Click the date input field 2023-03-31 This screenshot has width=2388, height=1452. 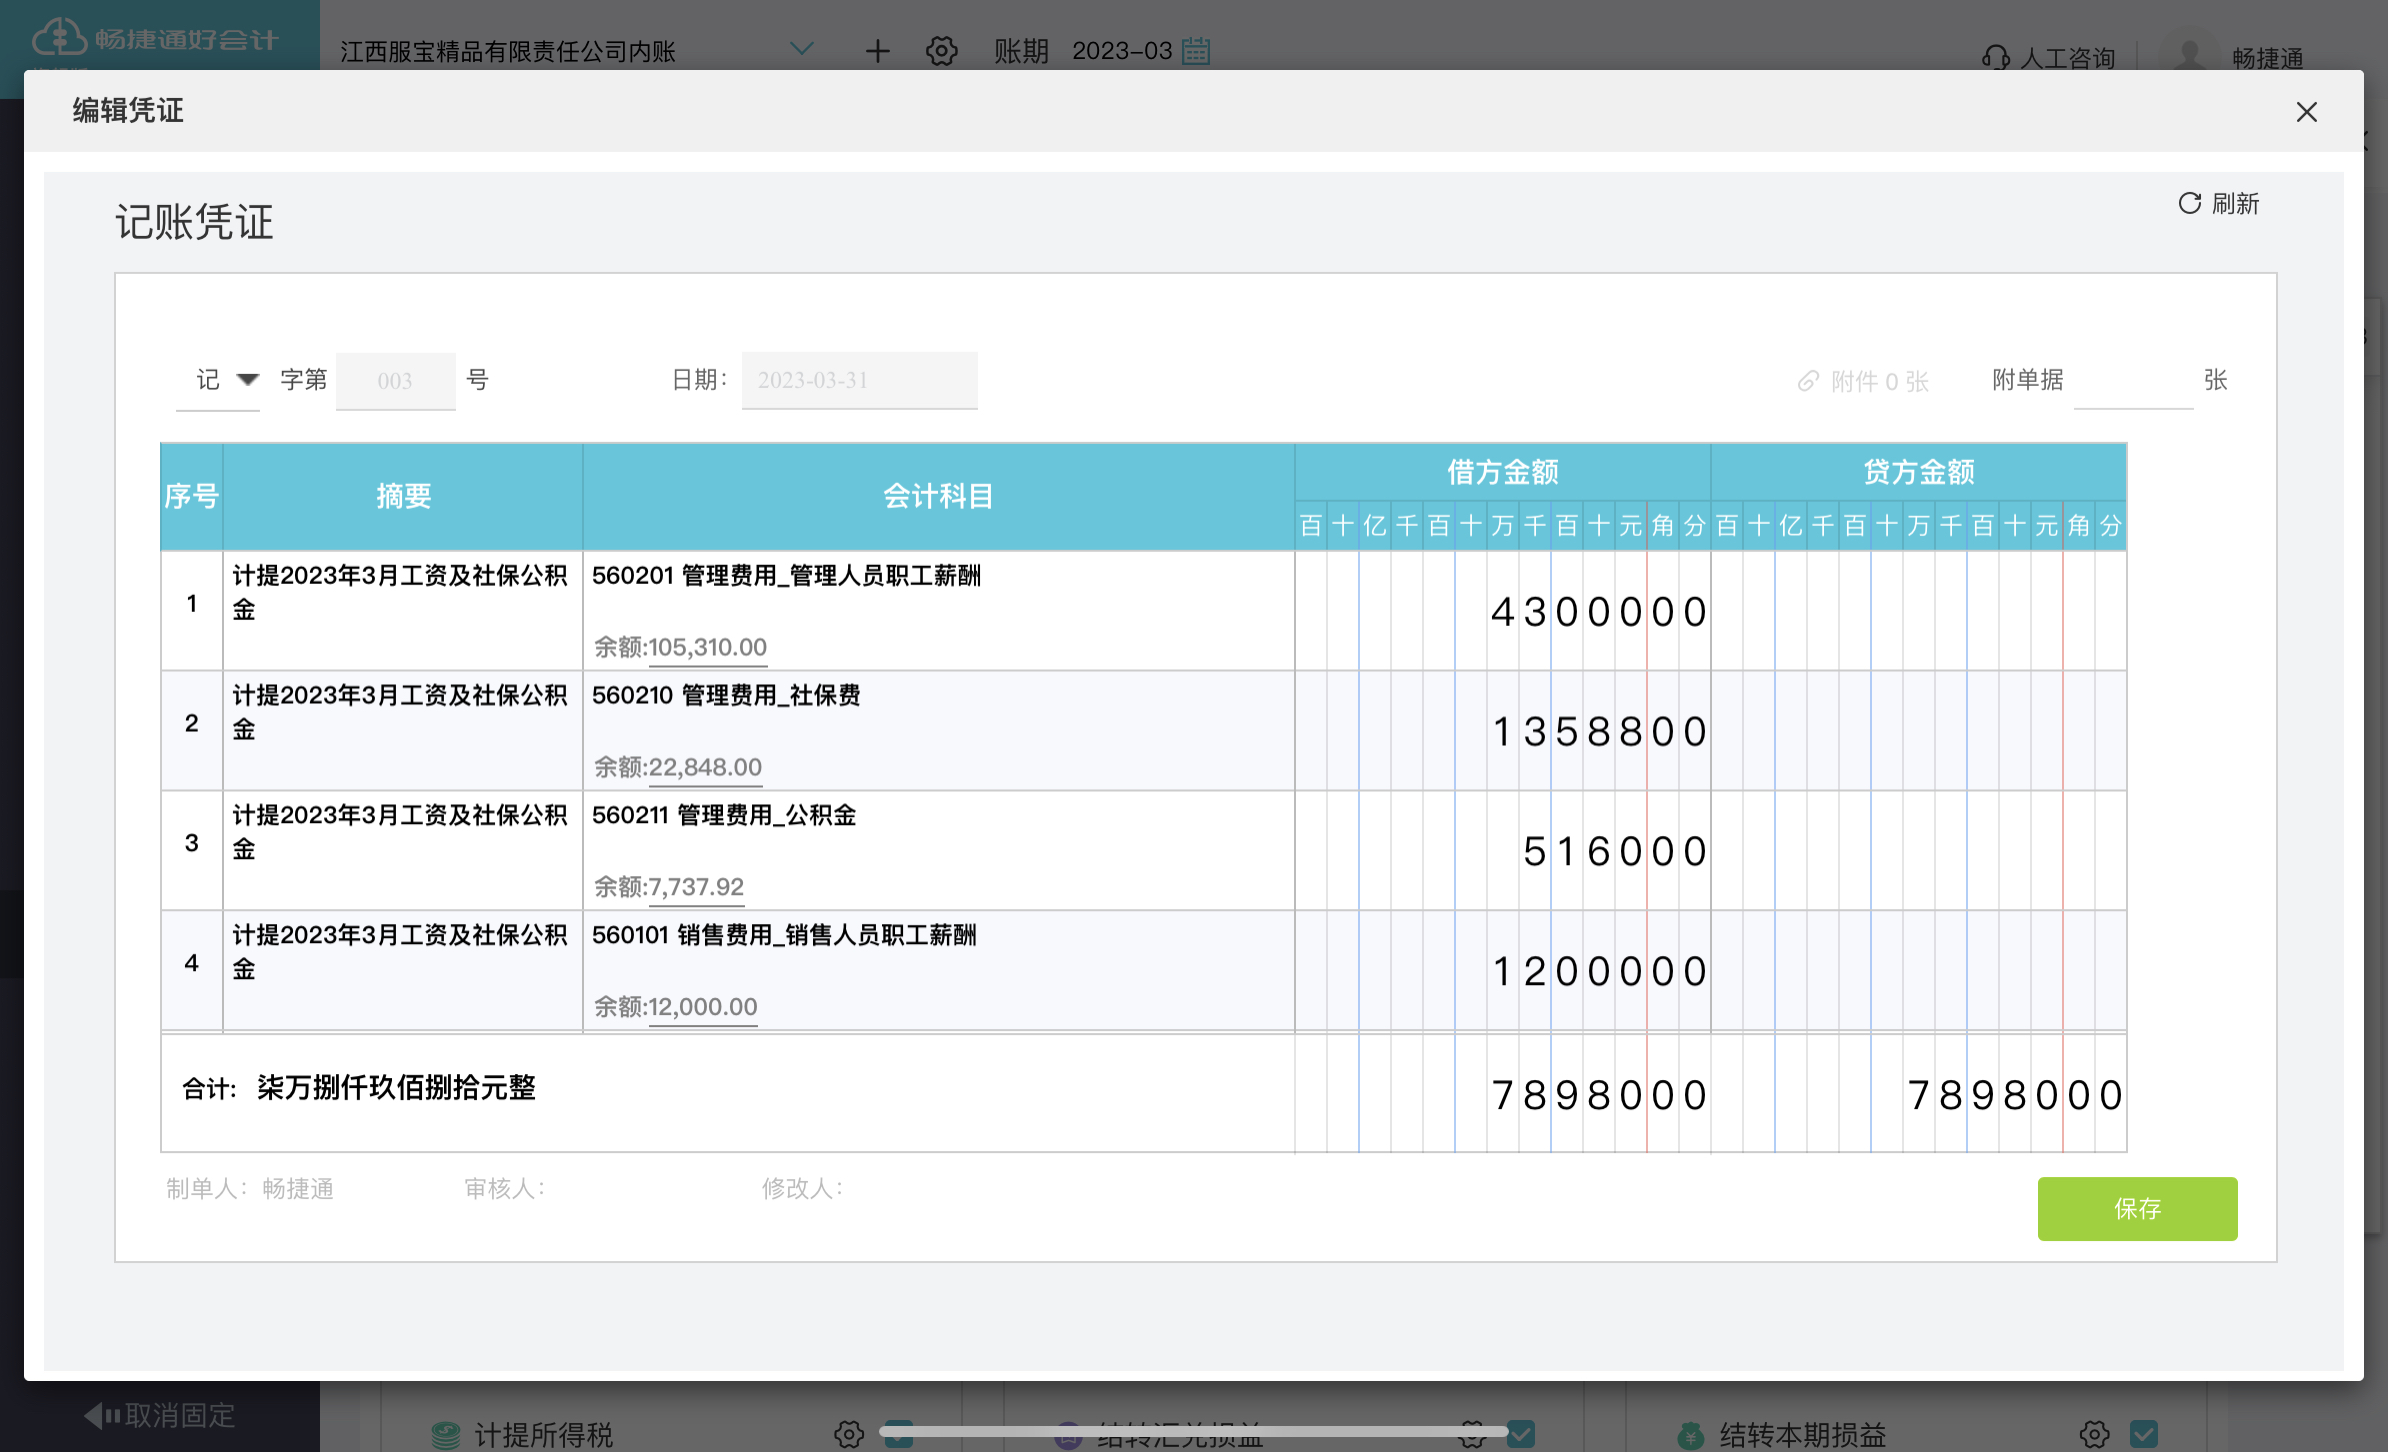tap(858, 379)
